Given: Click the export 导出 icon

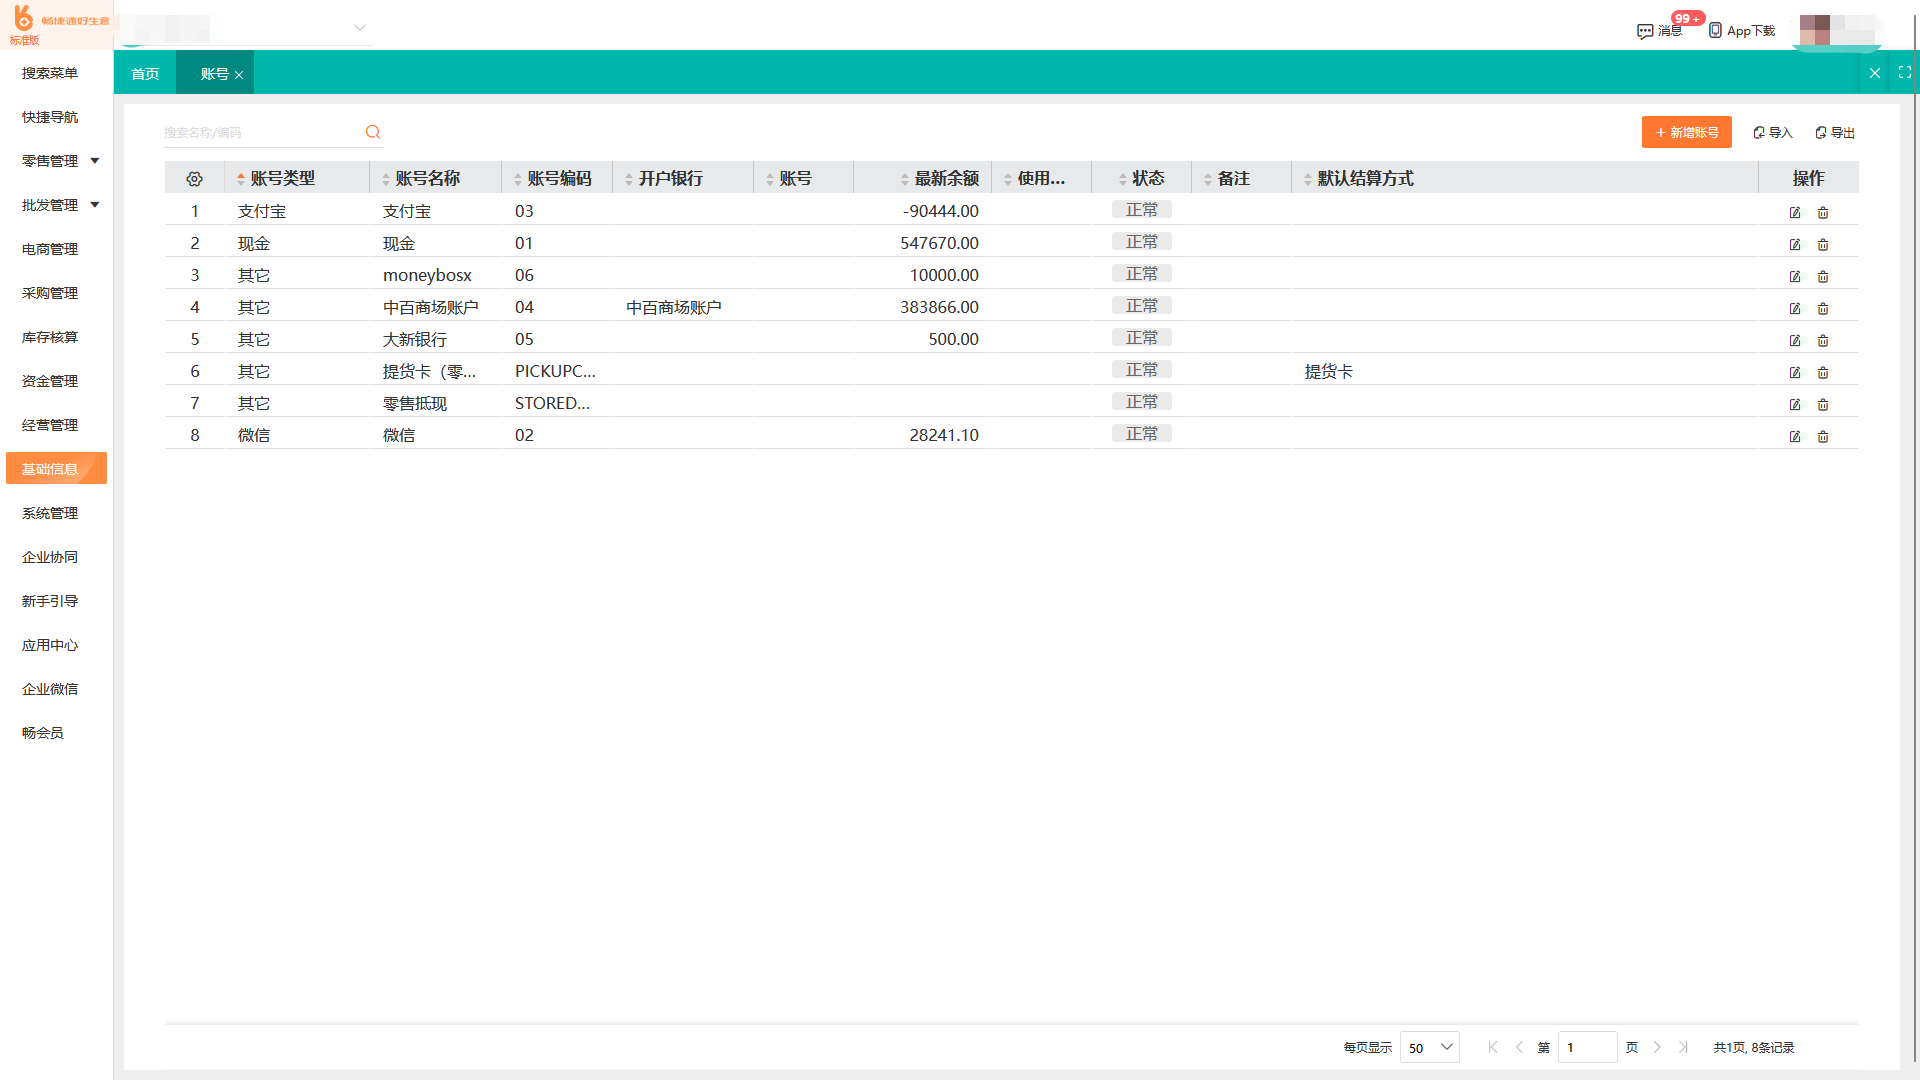Looking at the screenshot, I should [x=1834, y=132].
